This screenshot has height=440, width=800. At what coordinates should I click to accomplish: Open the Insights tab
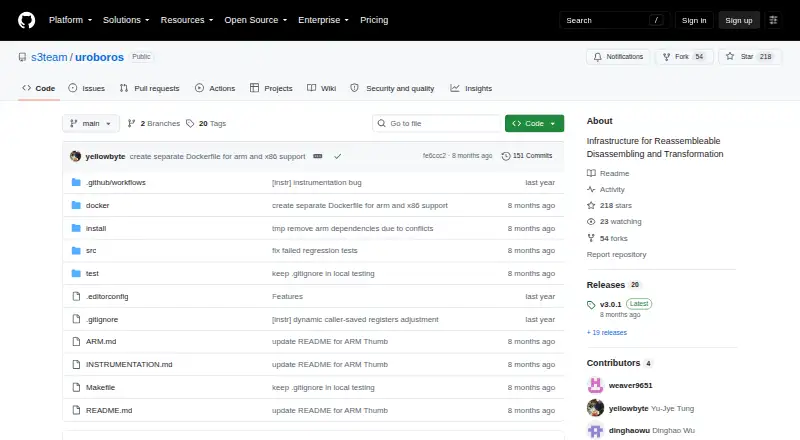coord(471,88)
